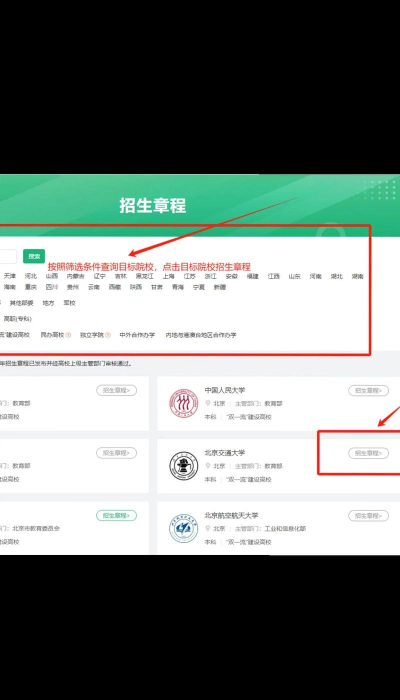Filter by province 宁夏

pos(199,287)
